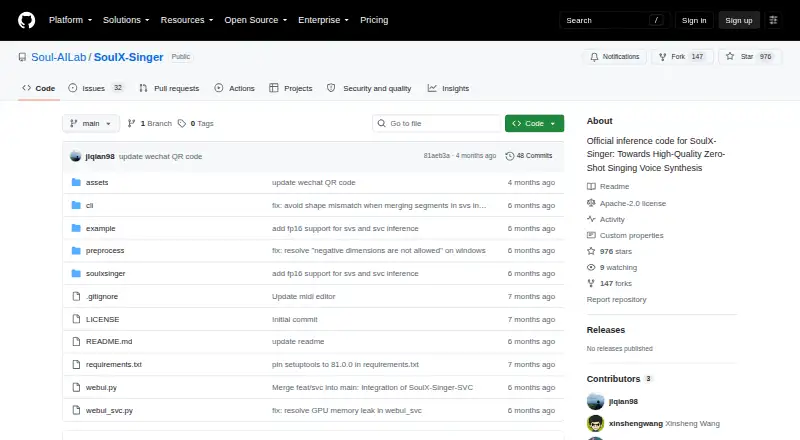Switch to the Issues tab
This screenshot has height=440, width=800.
(96, 88)
